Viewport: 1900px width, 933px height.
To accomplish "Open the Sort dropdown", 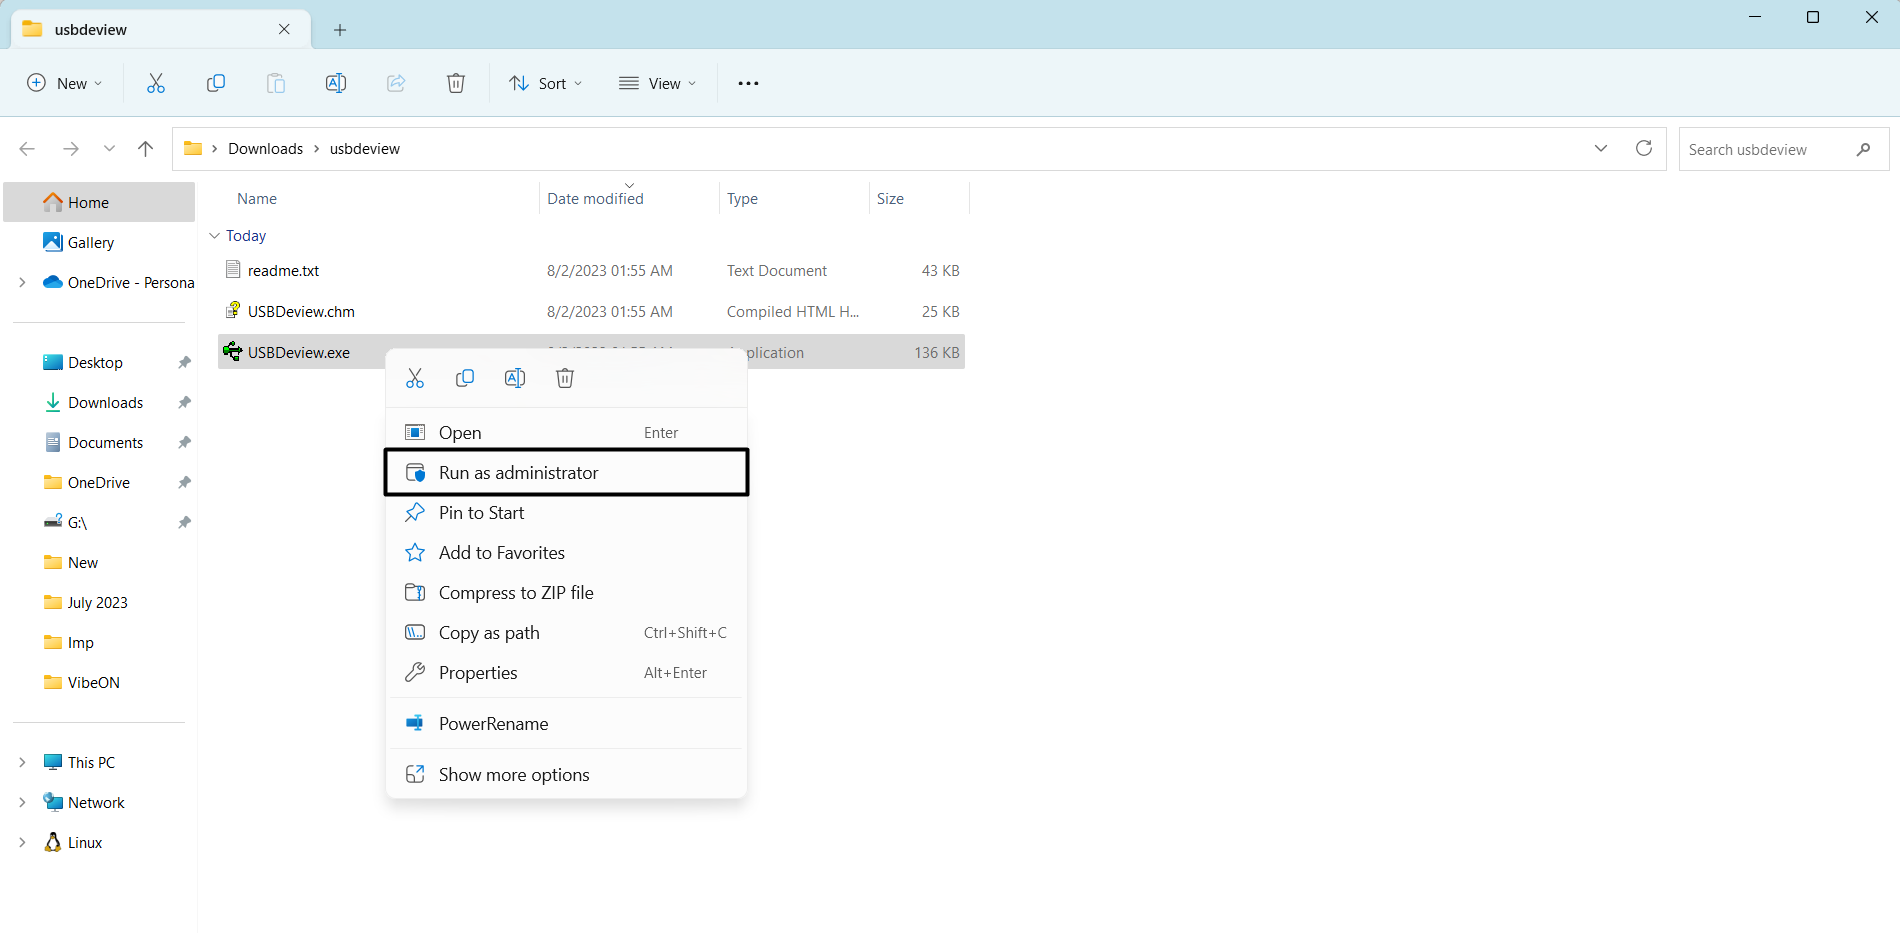I will (545, 83).
